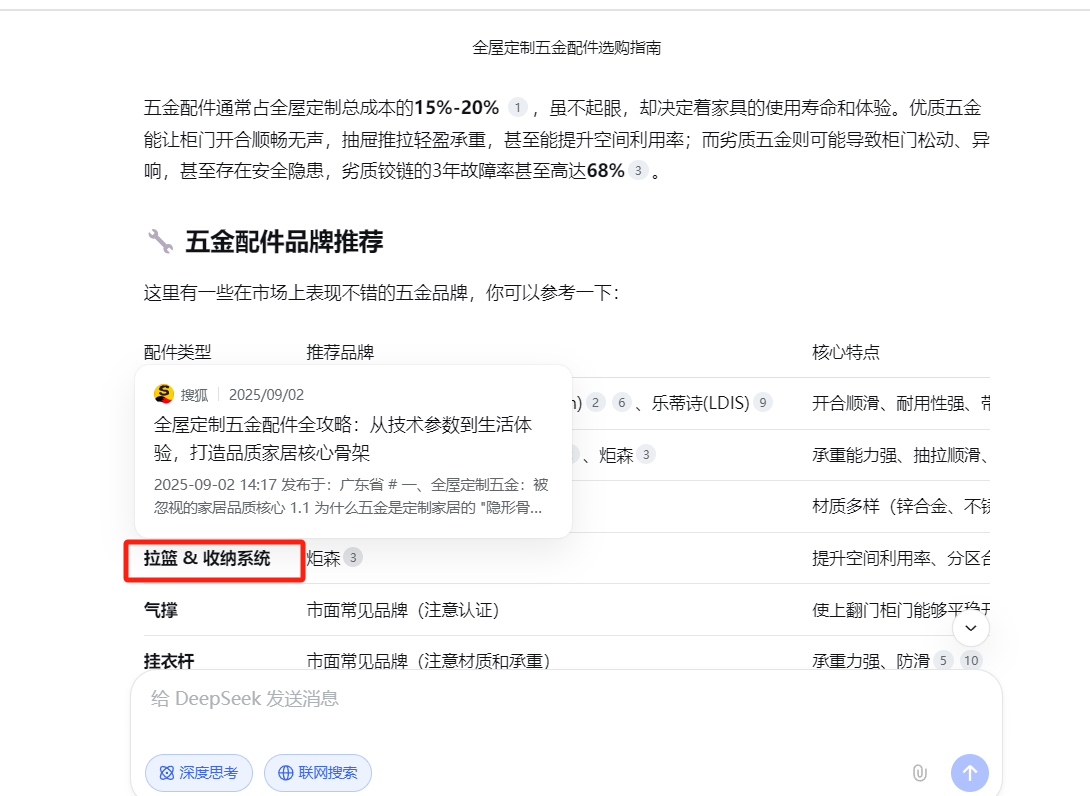Click the Sohu logo in citation popup
The height and width of the screenshot is (796, 1090).
tap(163, 394)
